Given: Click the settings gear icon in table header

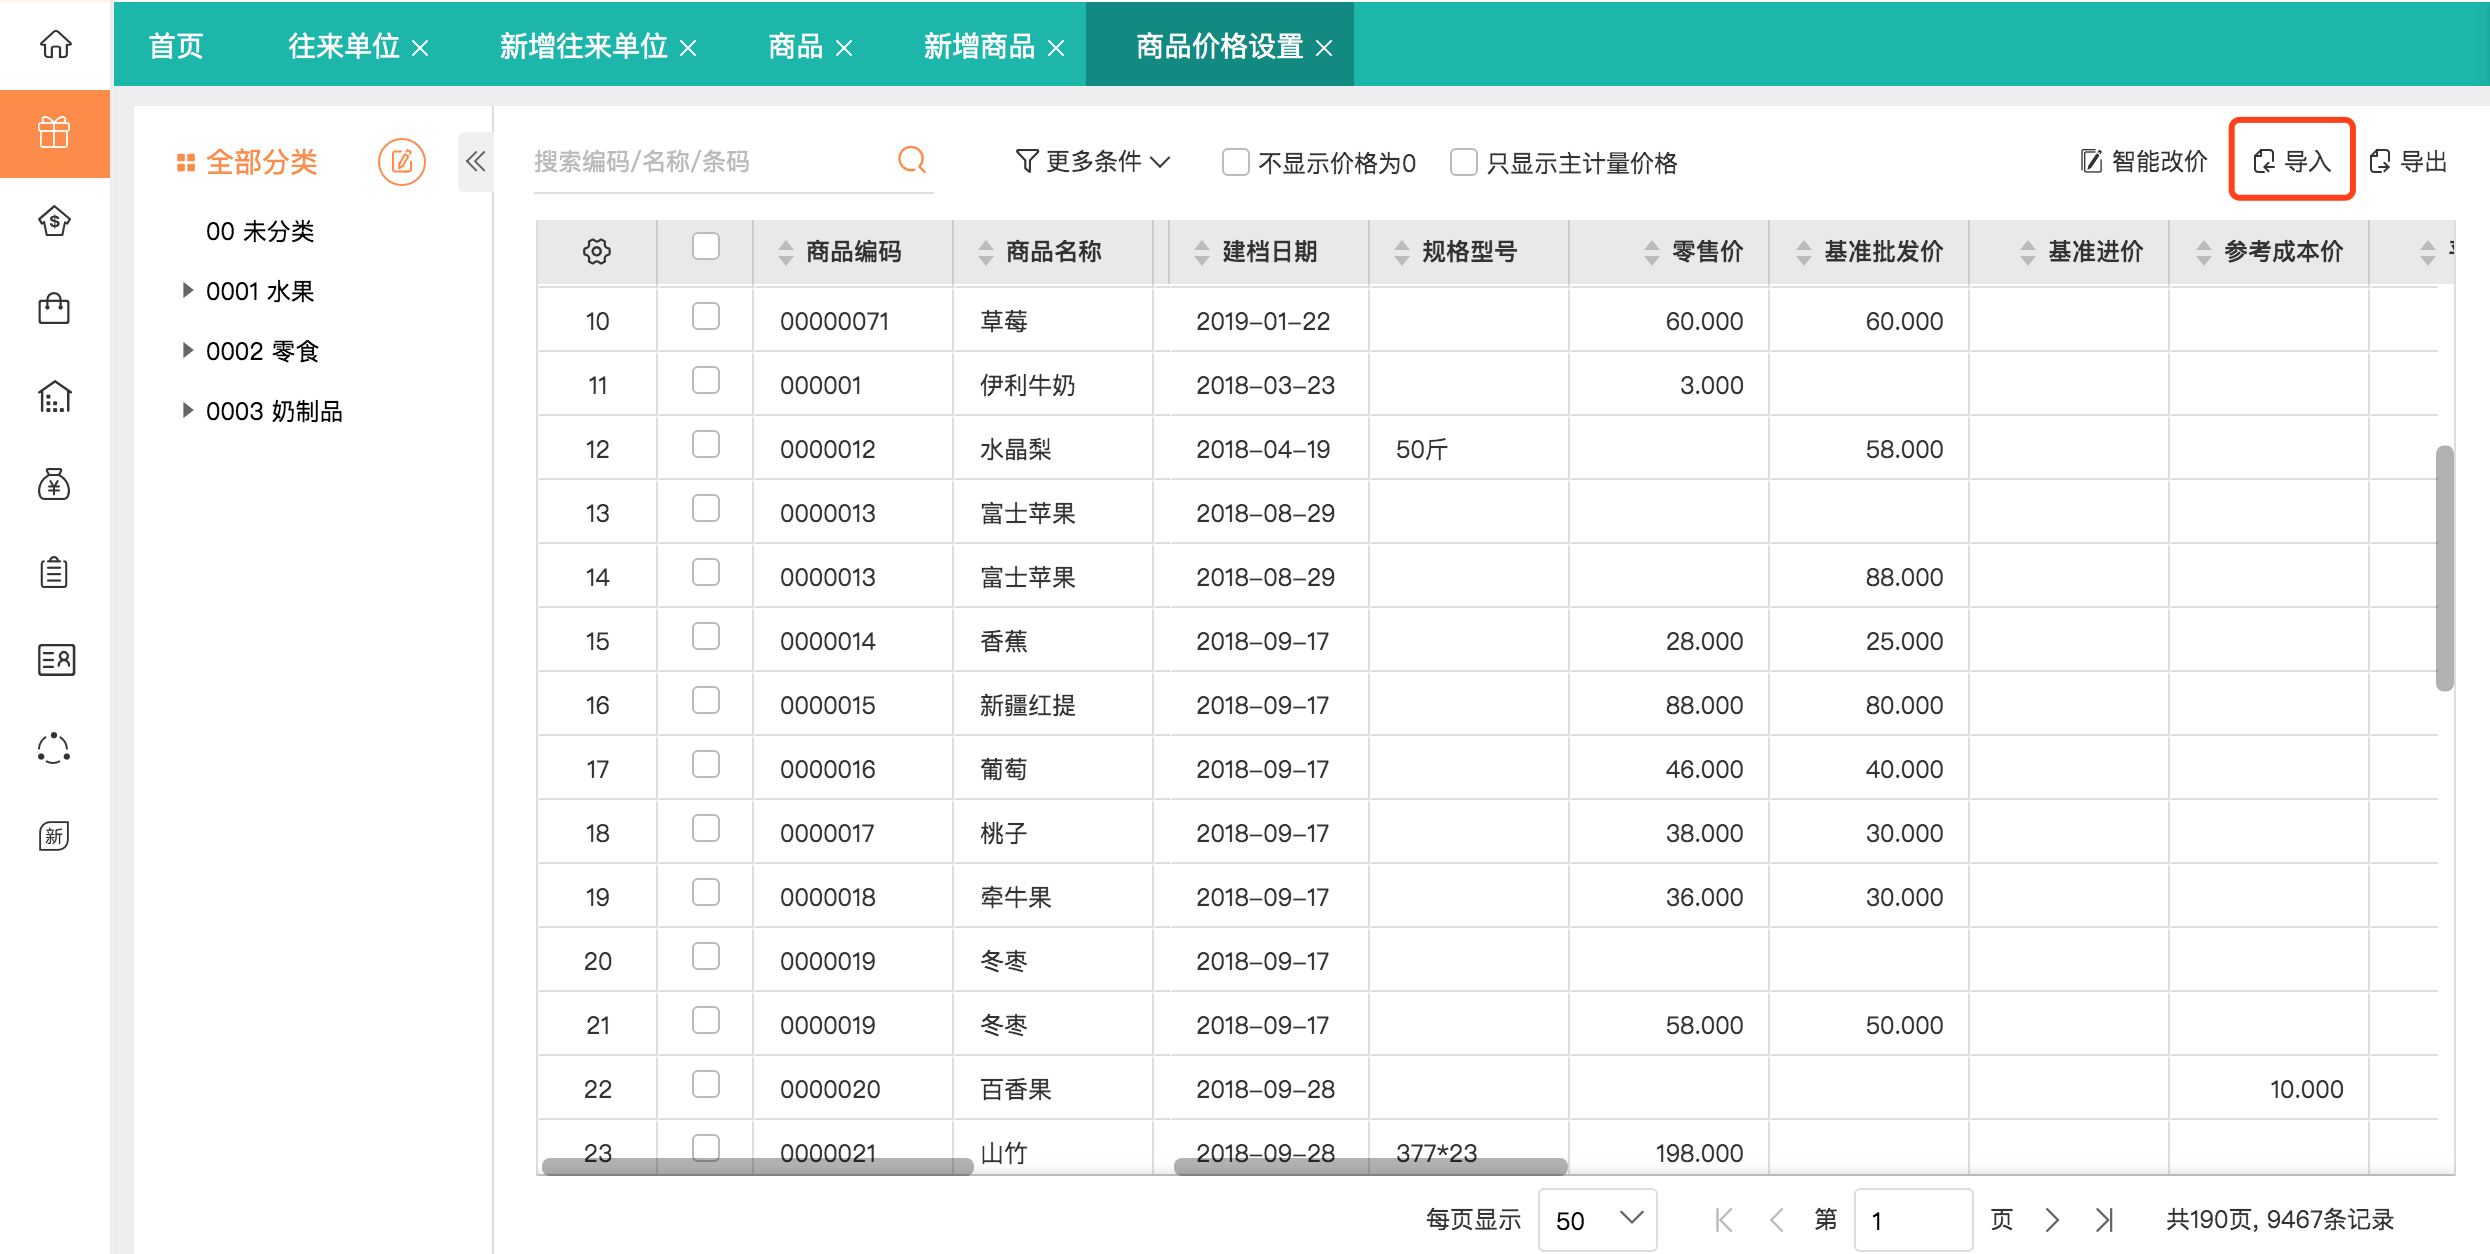Looking at the screenshot, I should (597, 253).
